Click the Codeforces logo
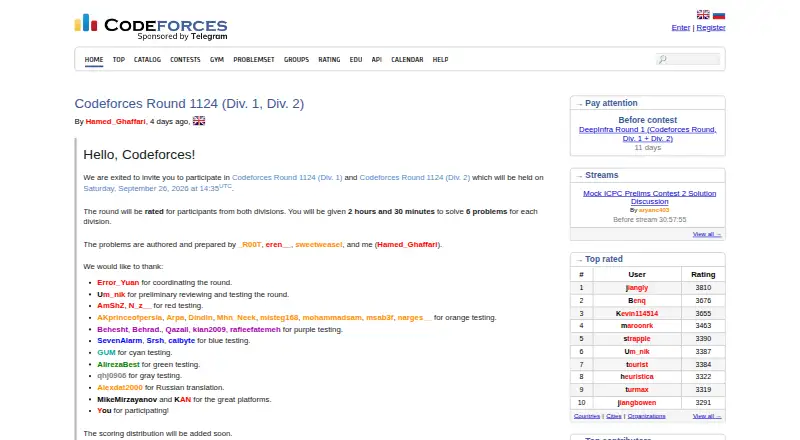This screenshot has height=440, width=800. (x=151, y=27)
